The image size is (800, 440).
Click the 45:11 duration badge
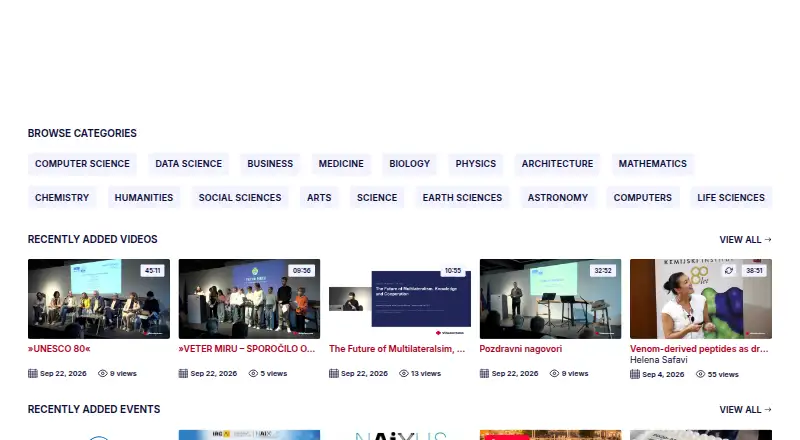153,271
